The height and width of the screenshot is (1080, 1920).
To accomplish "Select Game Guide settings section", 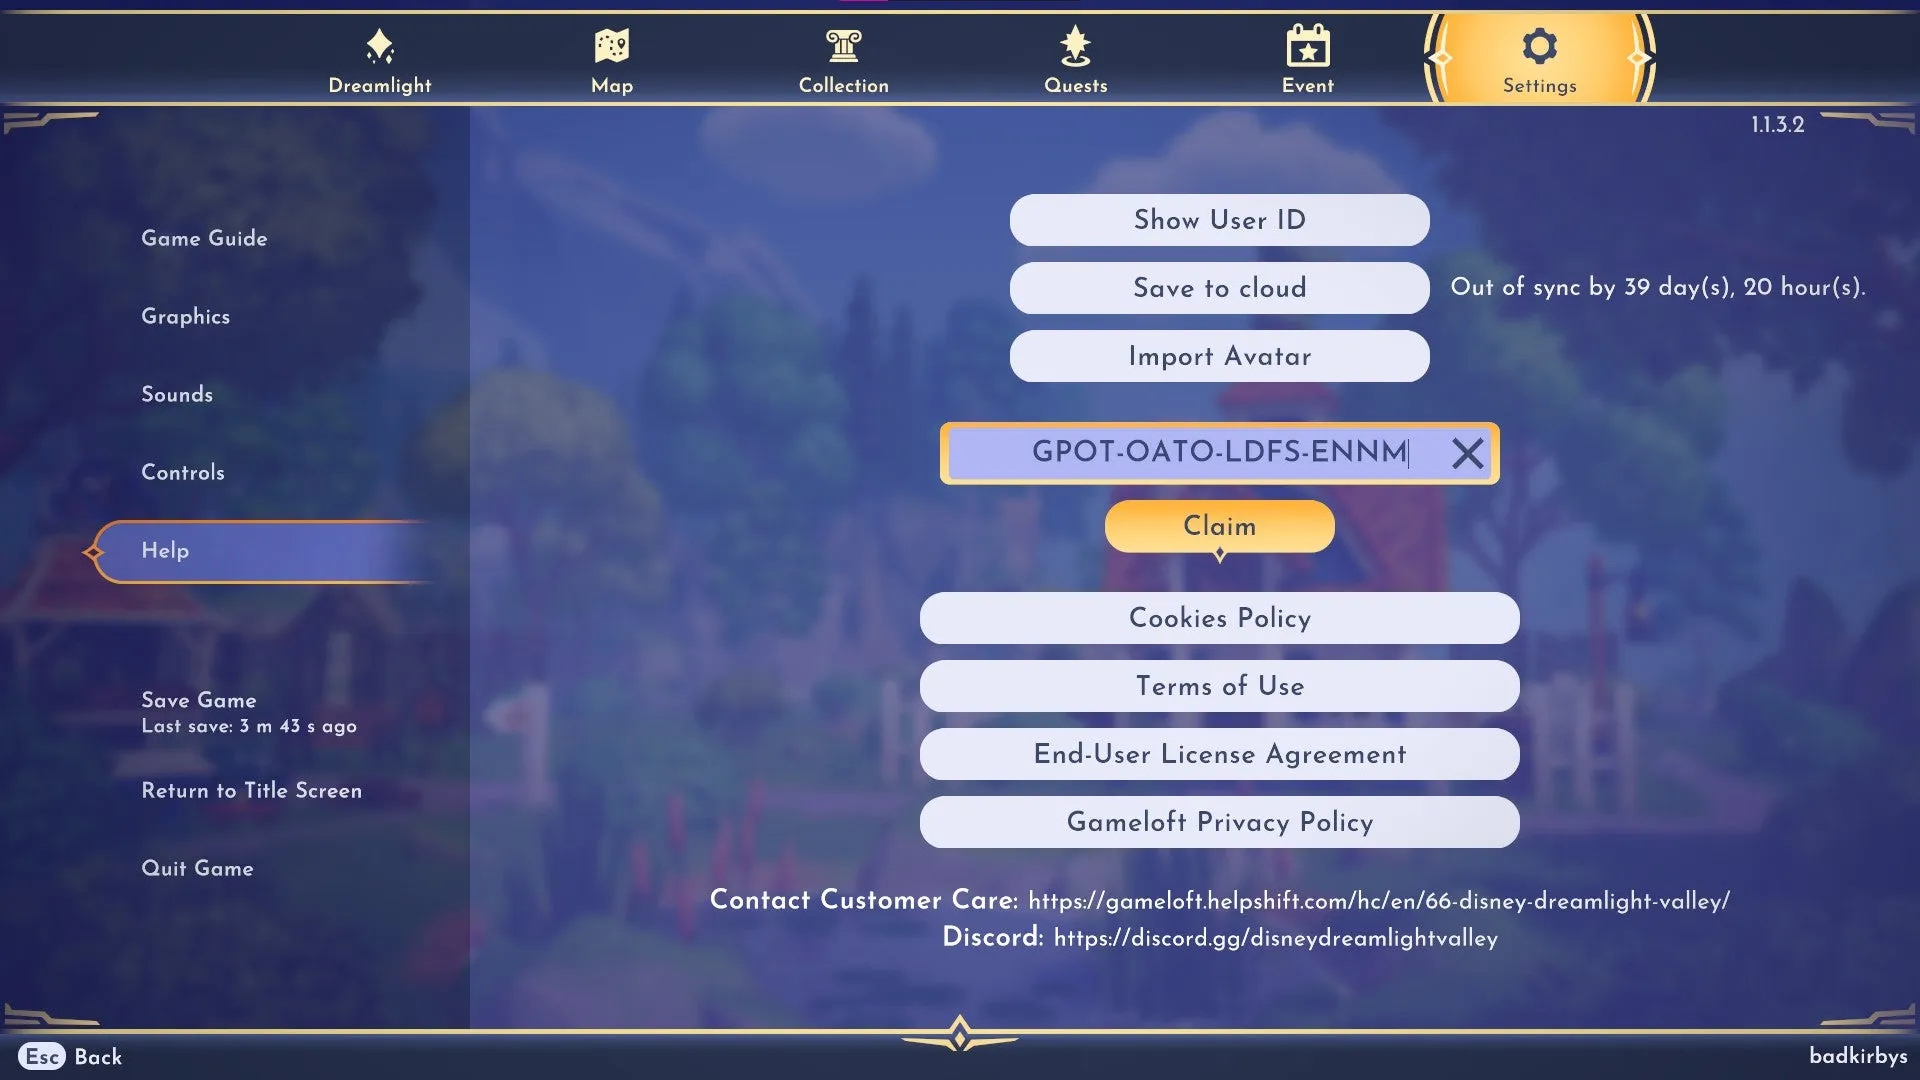I will coord(203,239).
